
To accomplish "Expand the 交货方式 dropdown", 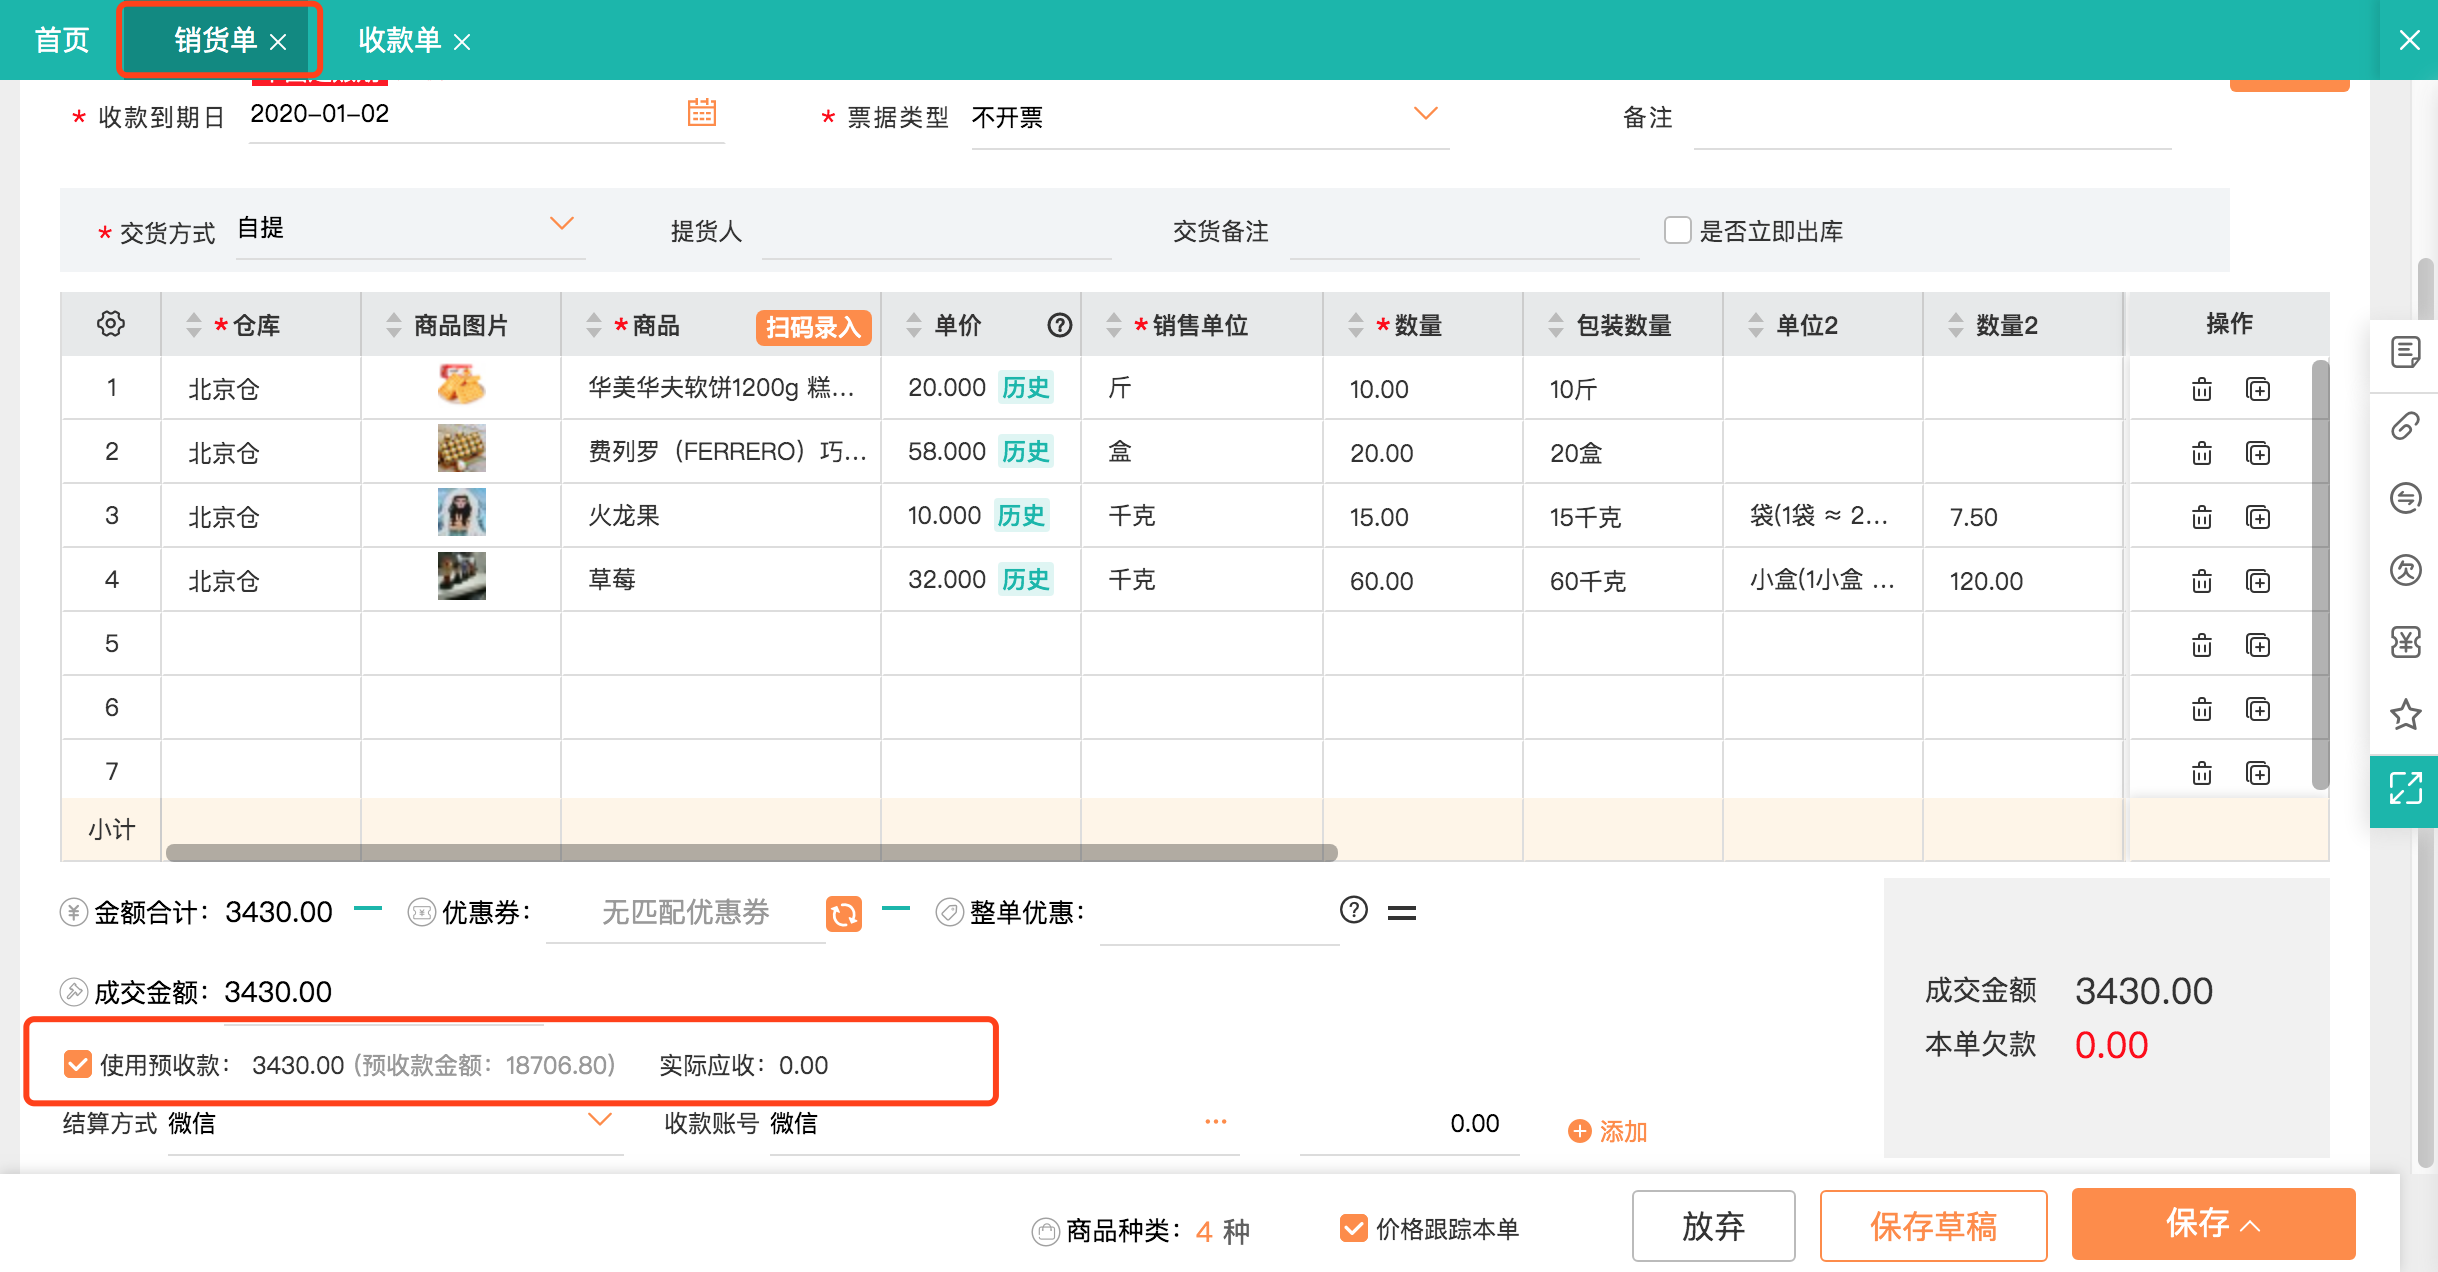I will point(572,229).
